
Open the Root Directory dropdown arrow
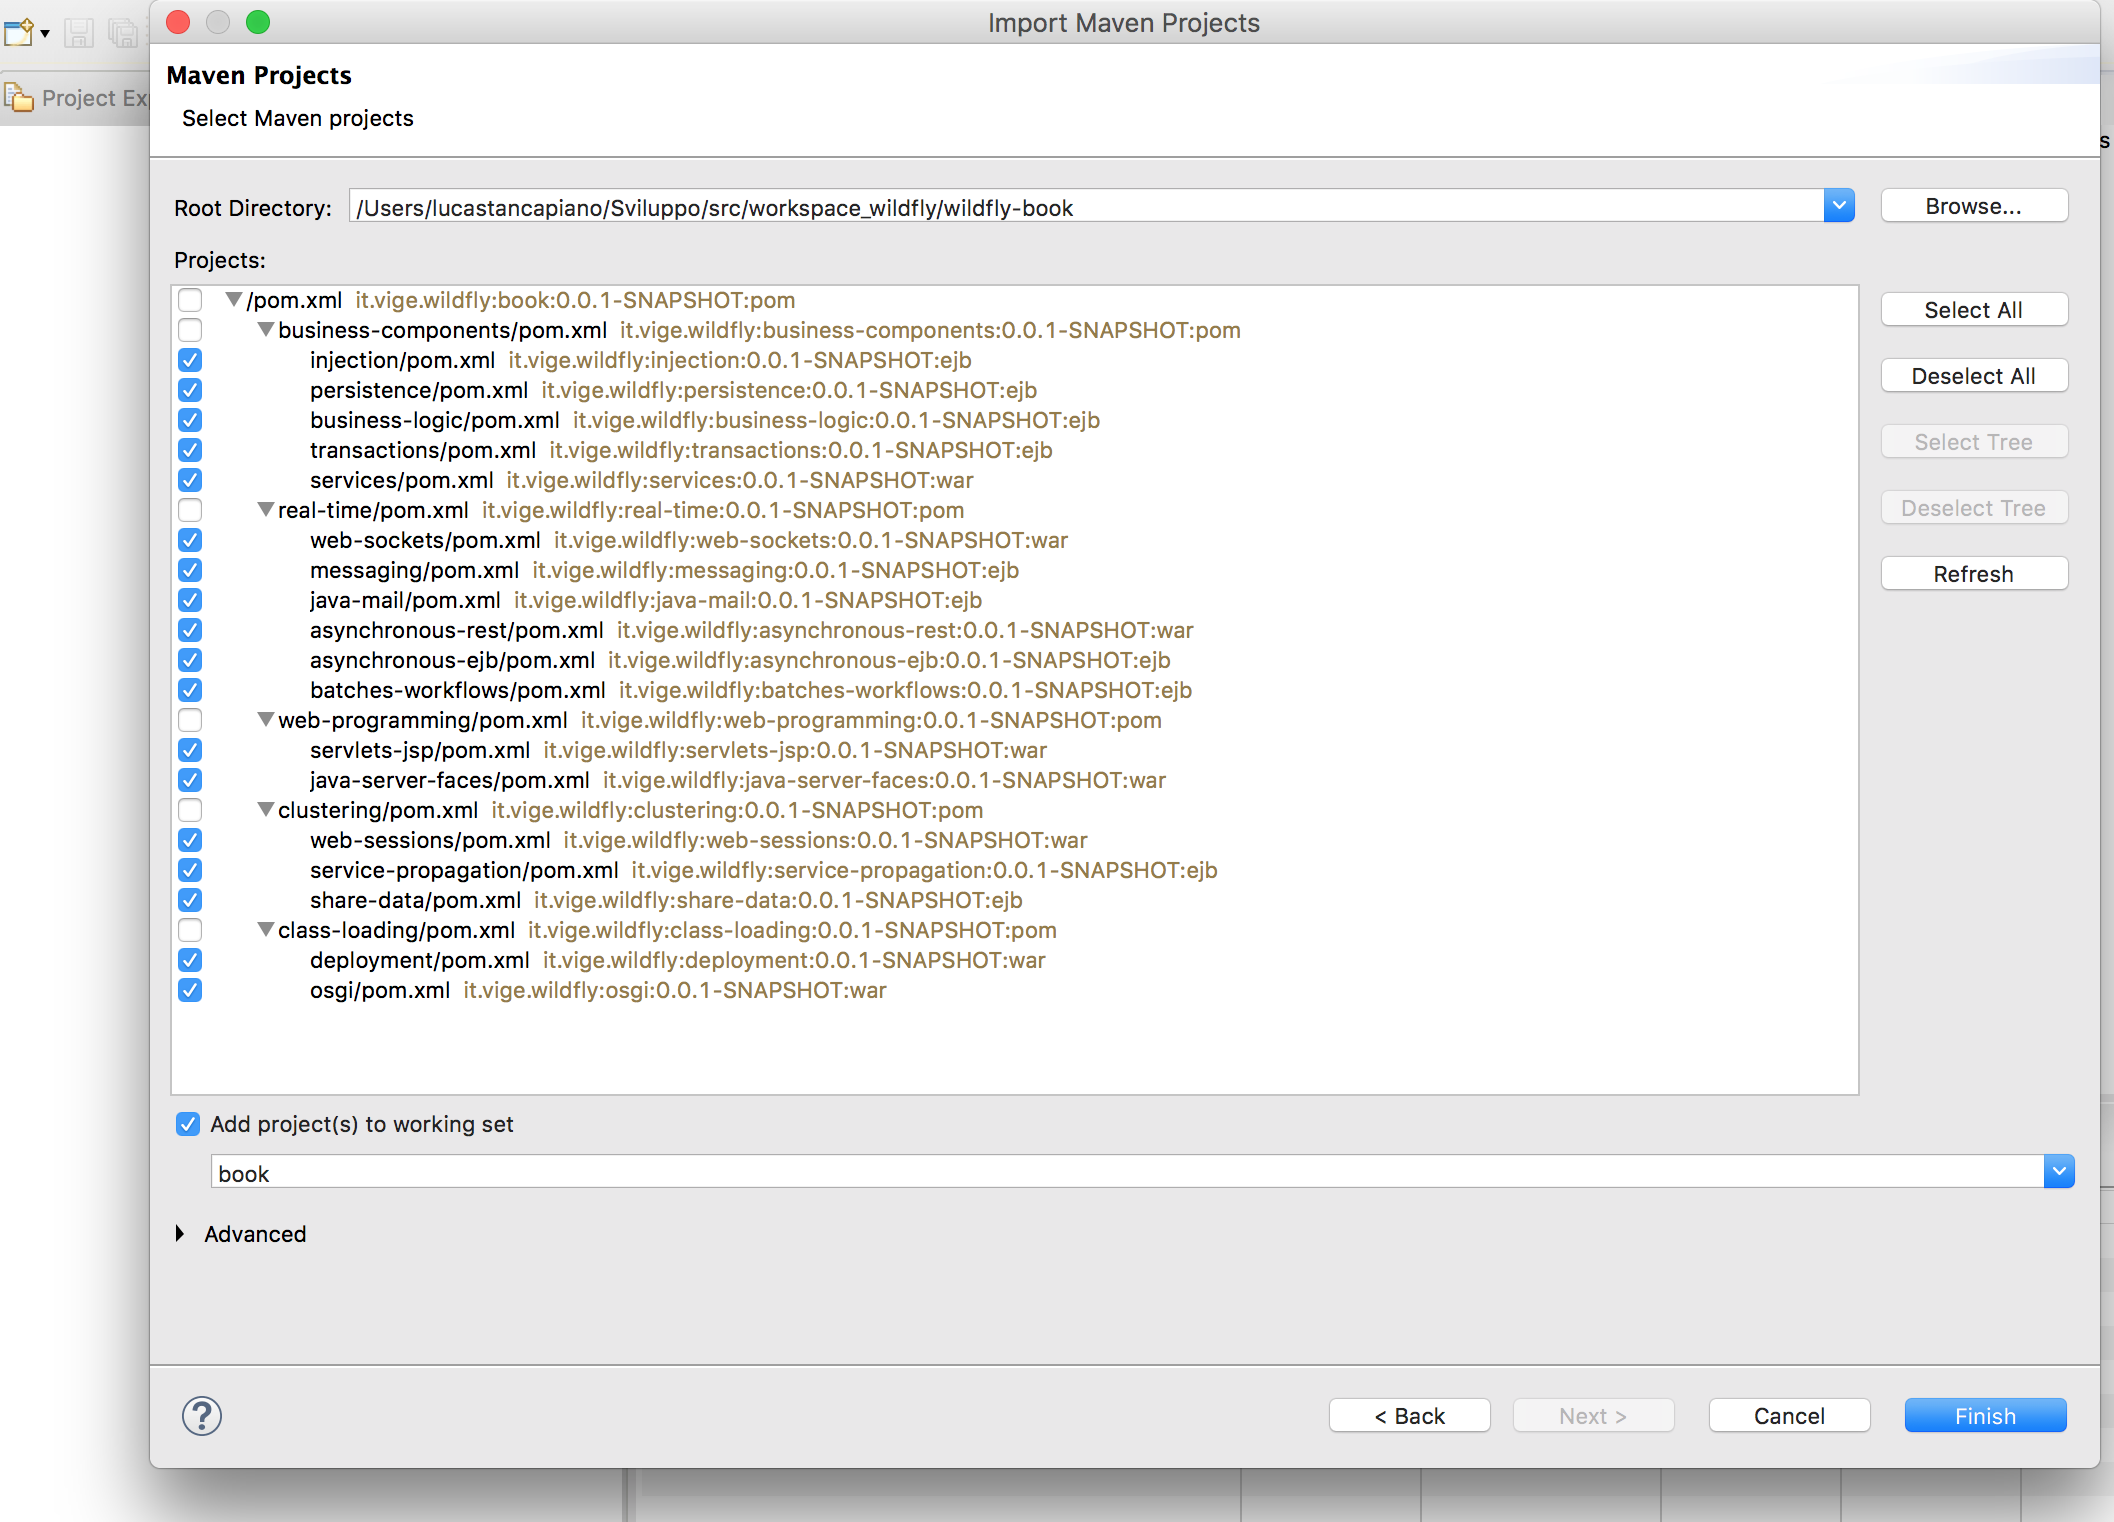(x=1838, y=206)
